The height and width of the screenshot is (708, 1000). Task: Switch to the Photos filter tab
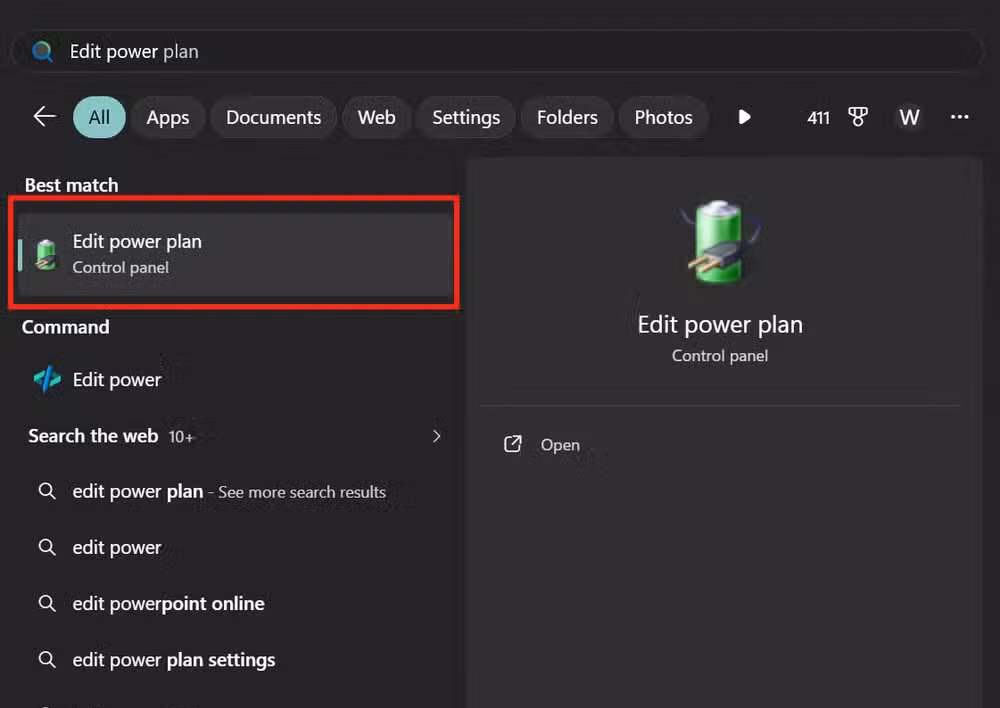pyautogui.click(x=663, y=117)
